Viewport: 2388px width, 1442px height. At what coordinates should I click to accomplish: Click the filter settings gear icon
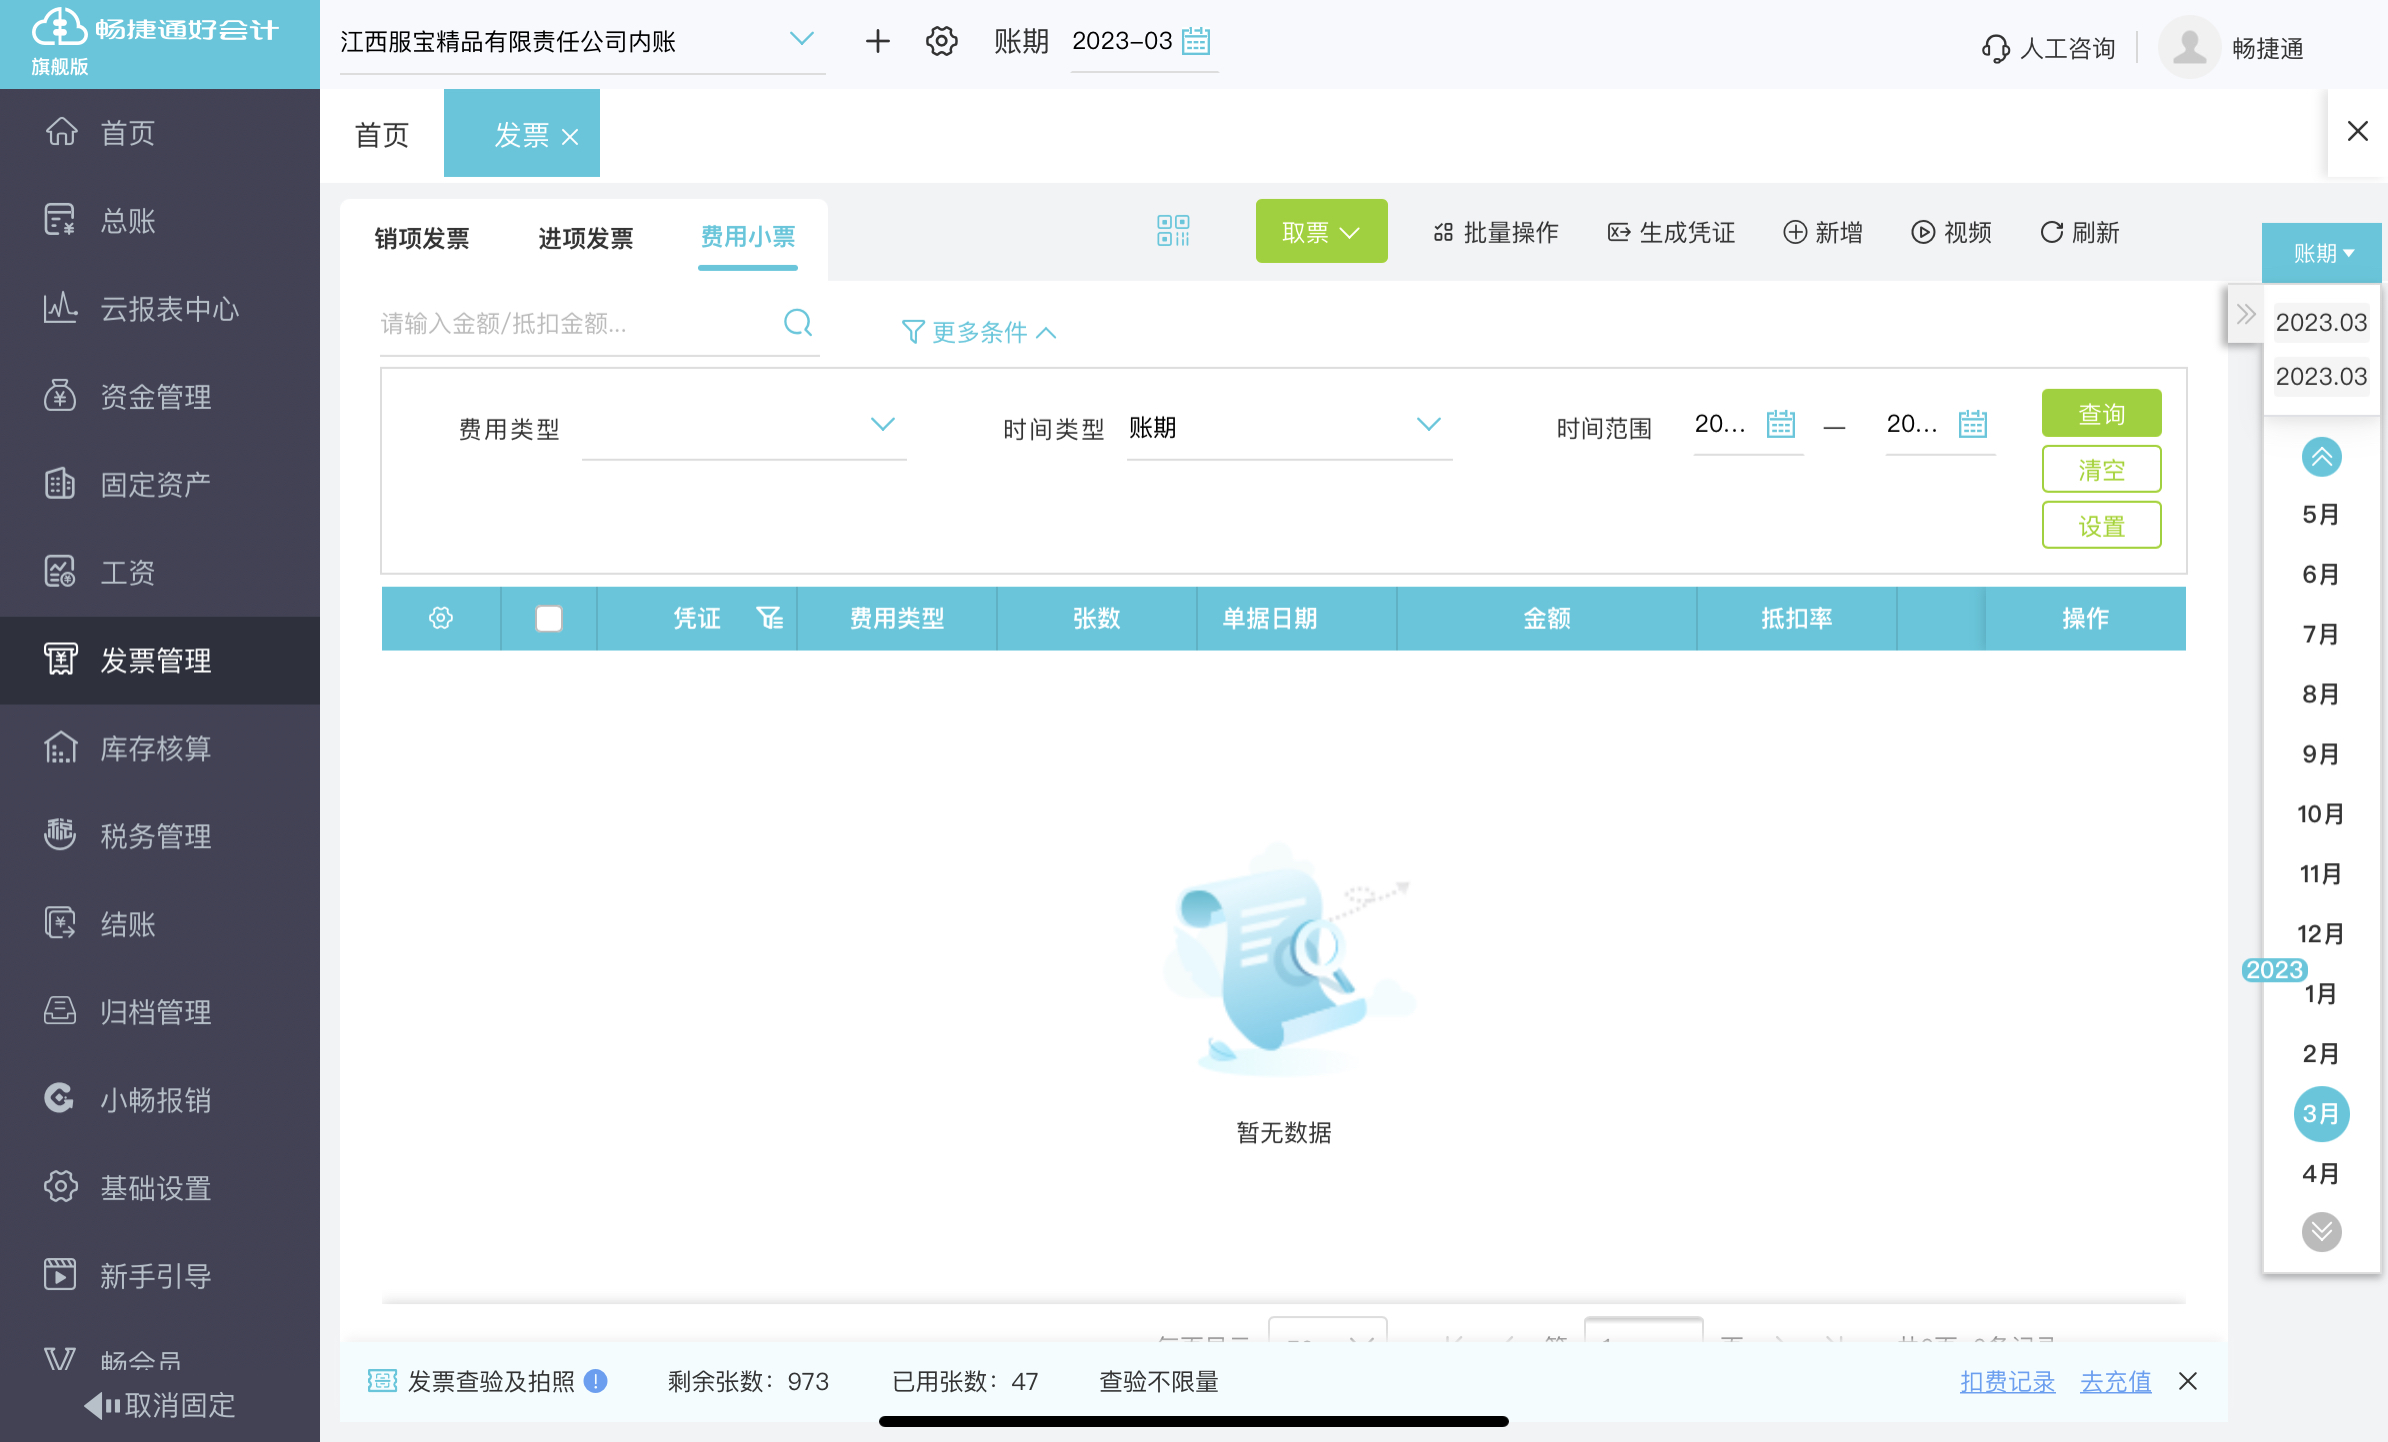[x=440, y=619]
